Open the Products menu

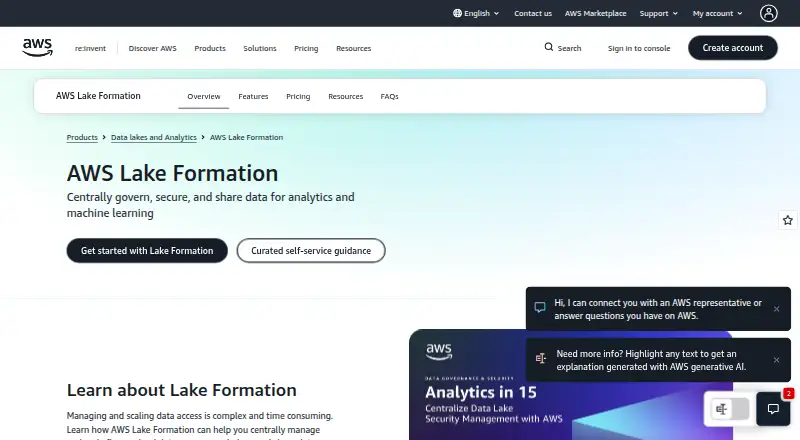[210, 48]
